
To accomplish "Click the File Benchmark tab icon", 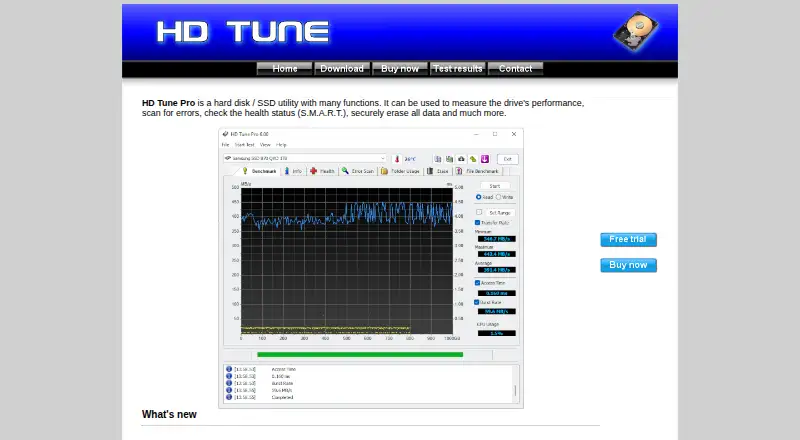I will click(459, 171).
